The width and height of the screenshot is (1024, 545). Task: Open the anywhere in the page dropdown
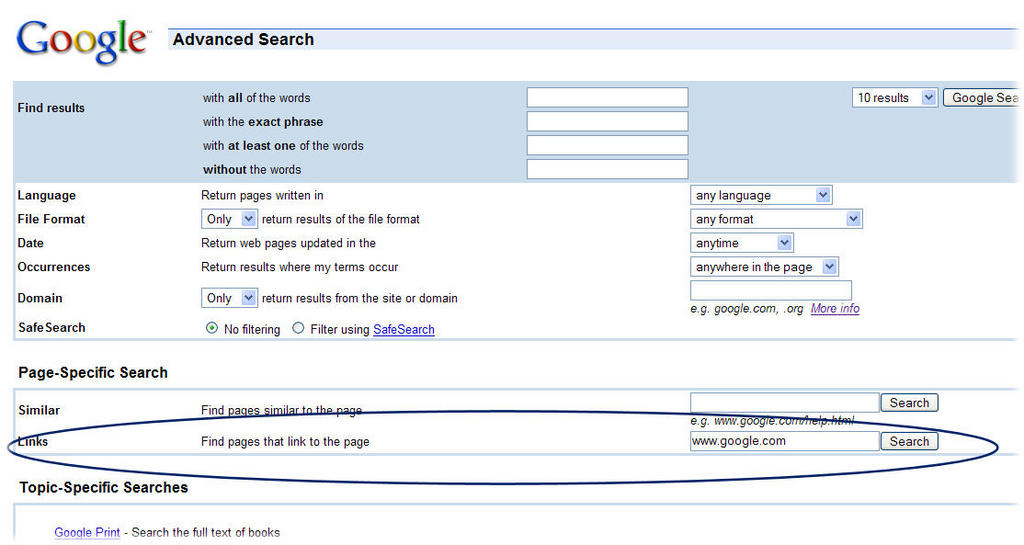point(764,267)
